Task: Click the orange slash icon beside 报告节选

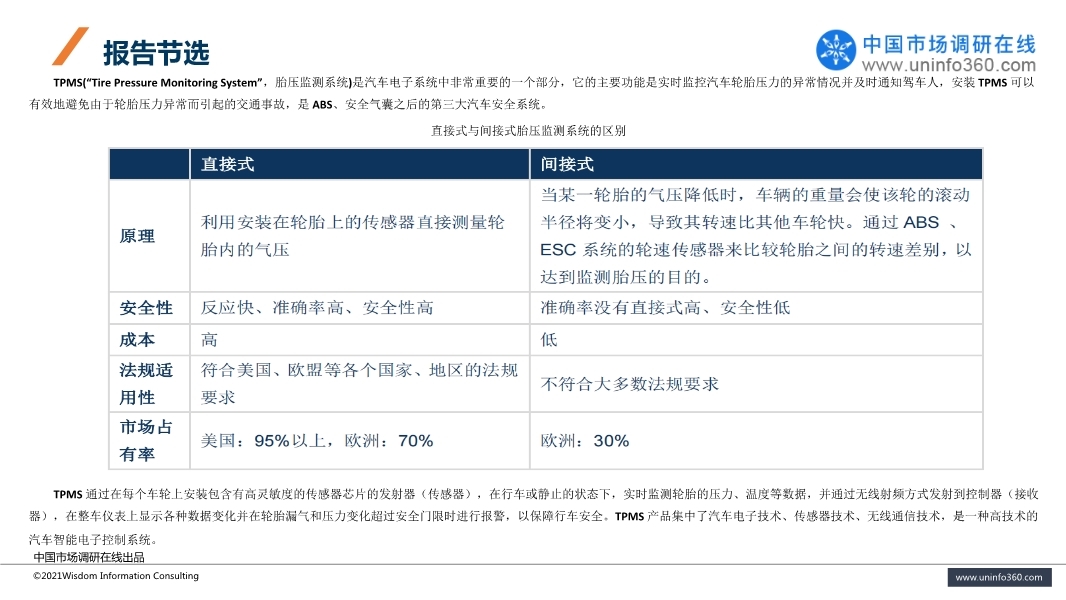Action: point(70,46)
